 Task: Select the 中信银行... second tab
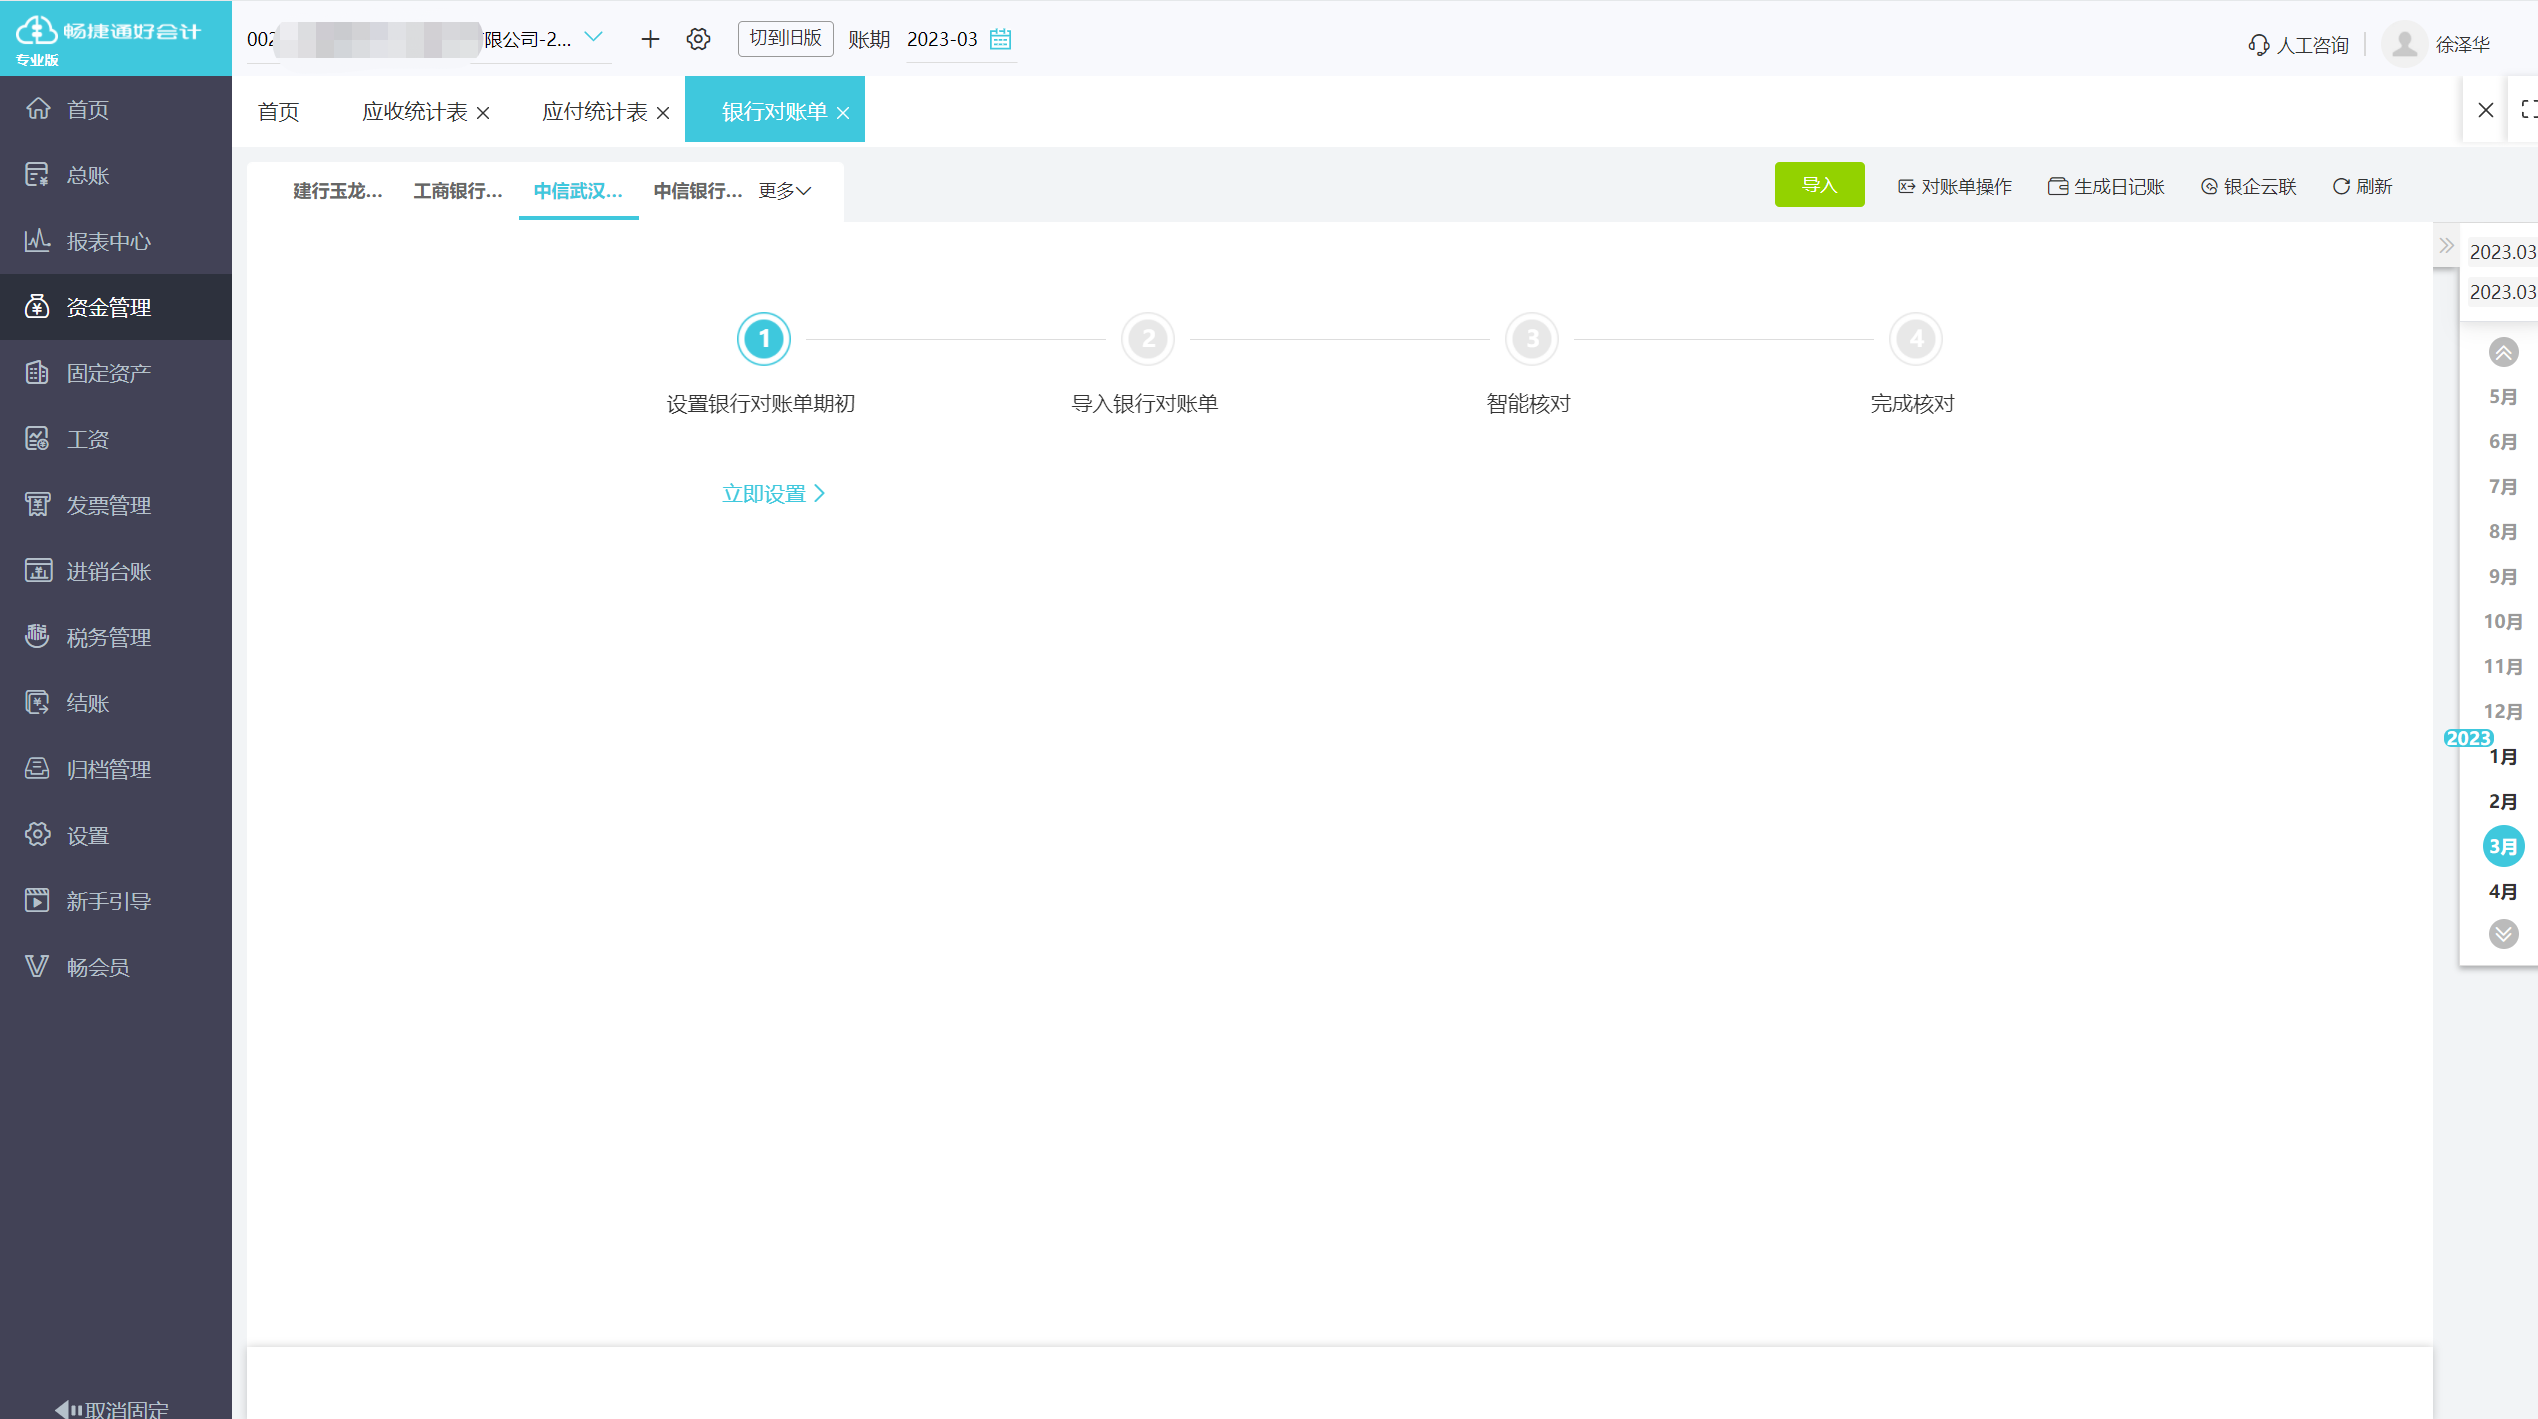pyautogui.click(x=694, y=190)
